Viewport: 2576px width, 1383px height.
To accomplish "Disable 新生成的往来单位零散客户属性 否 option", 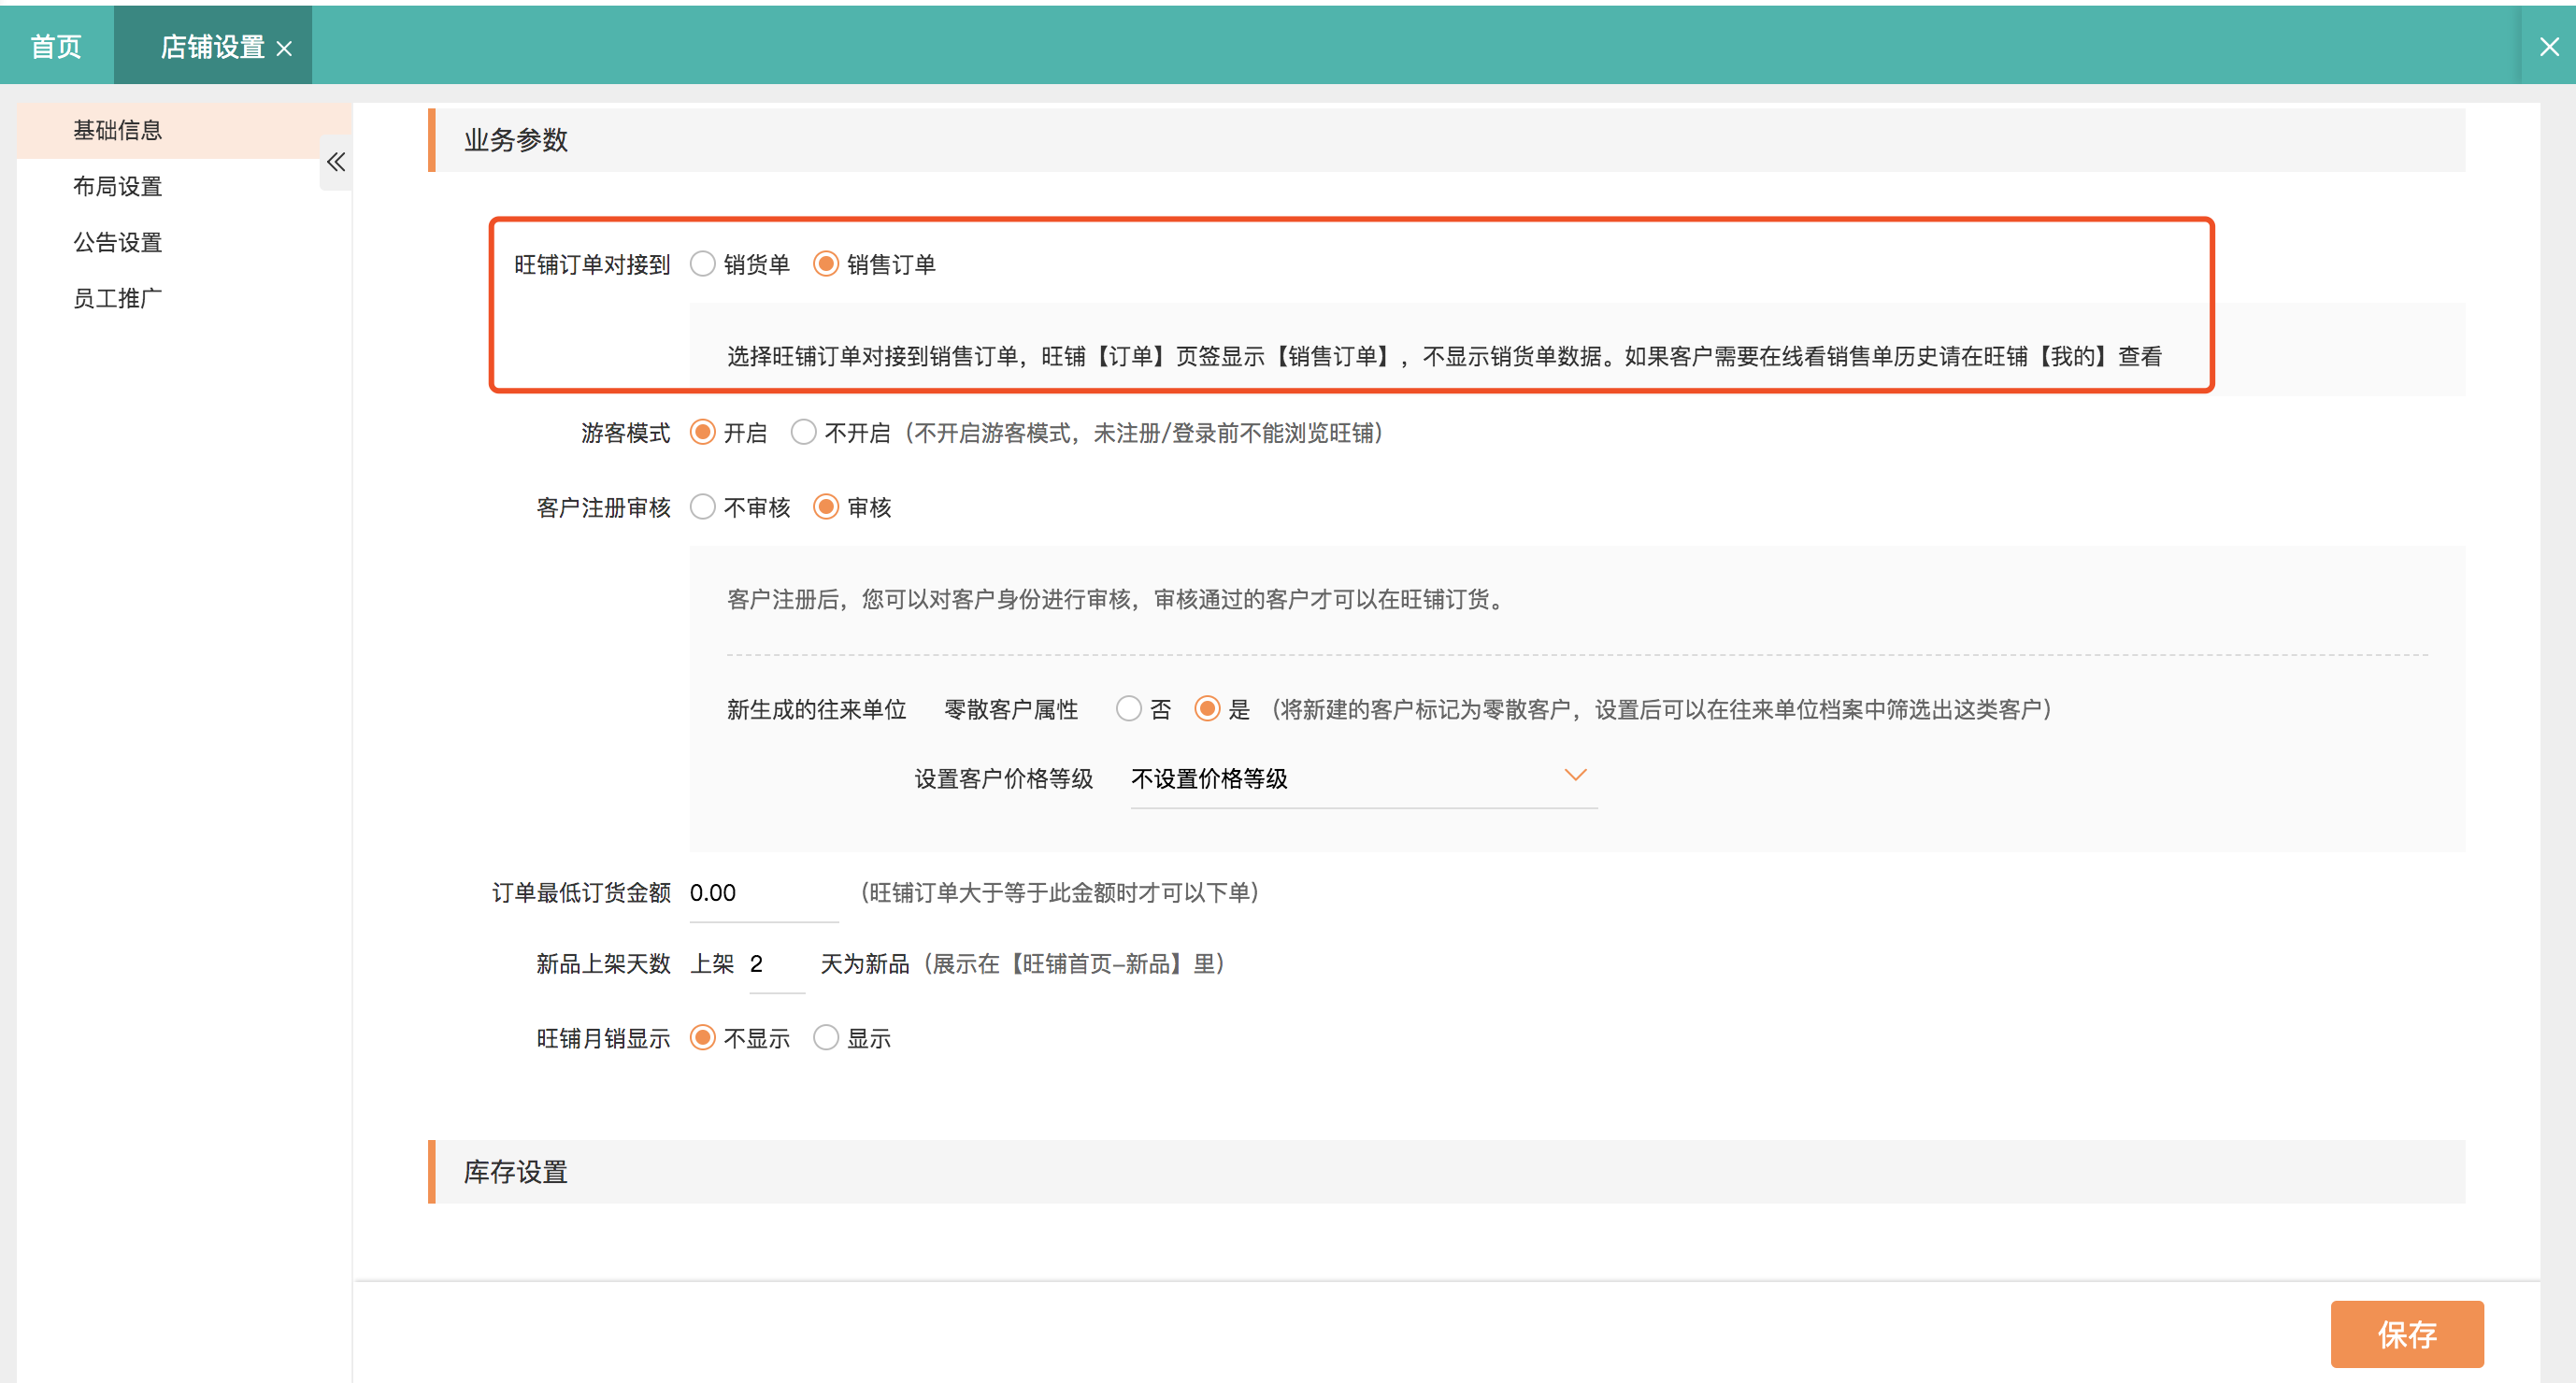I will point(1126,710).
